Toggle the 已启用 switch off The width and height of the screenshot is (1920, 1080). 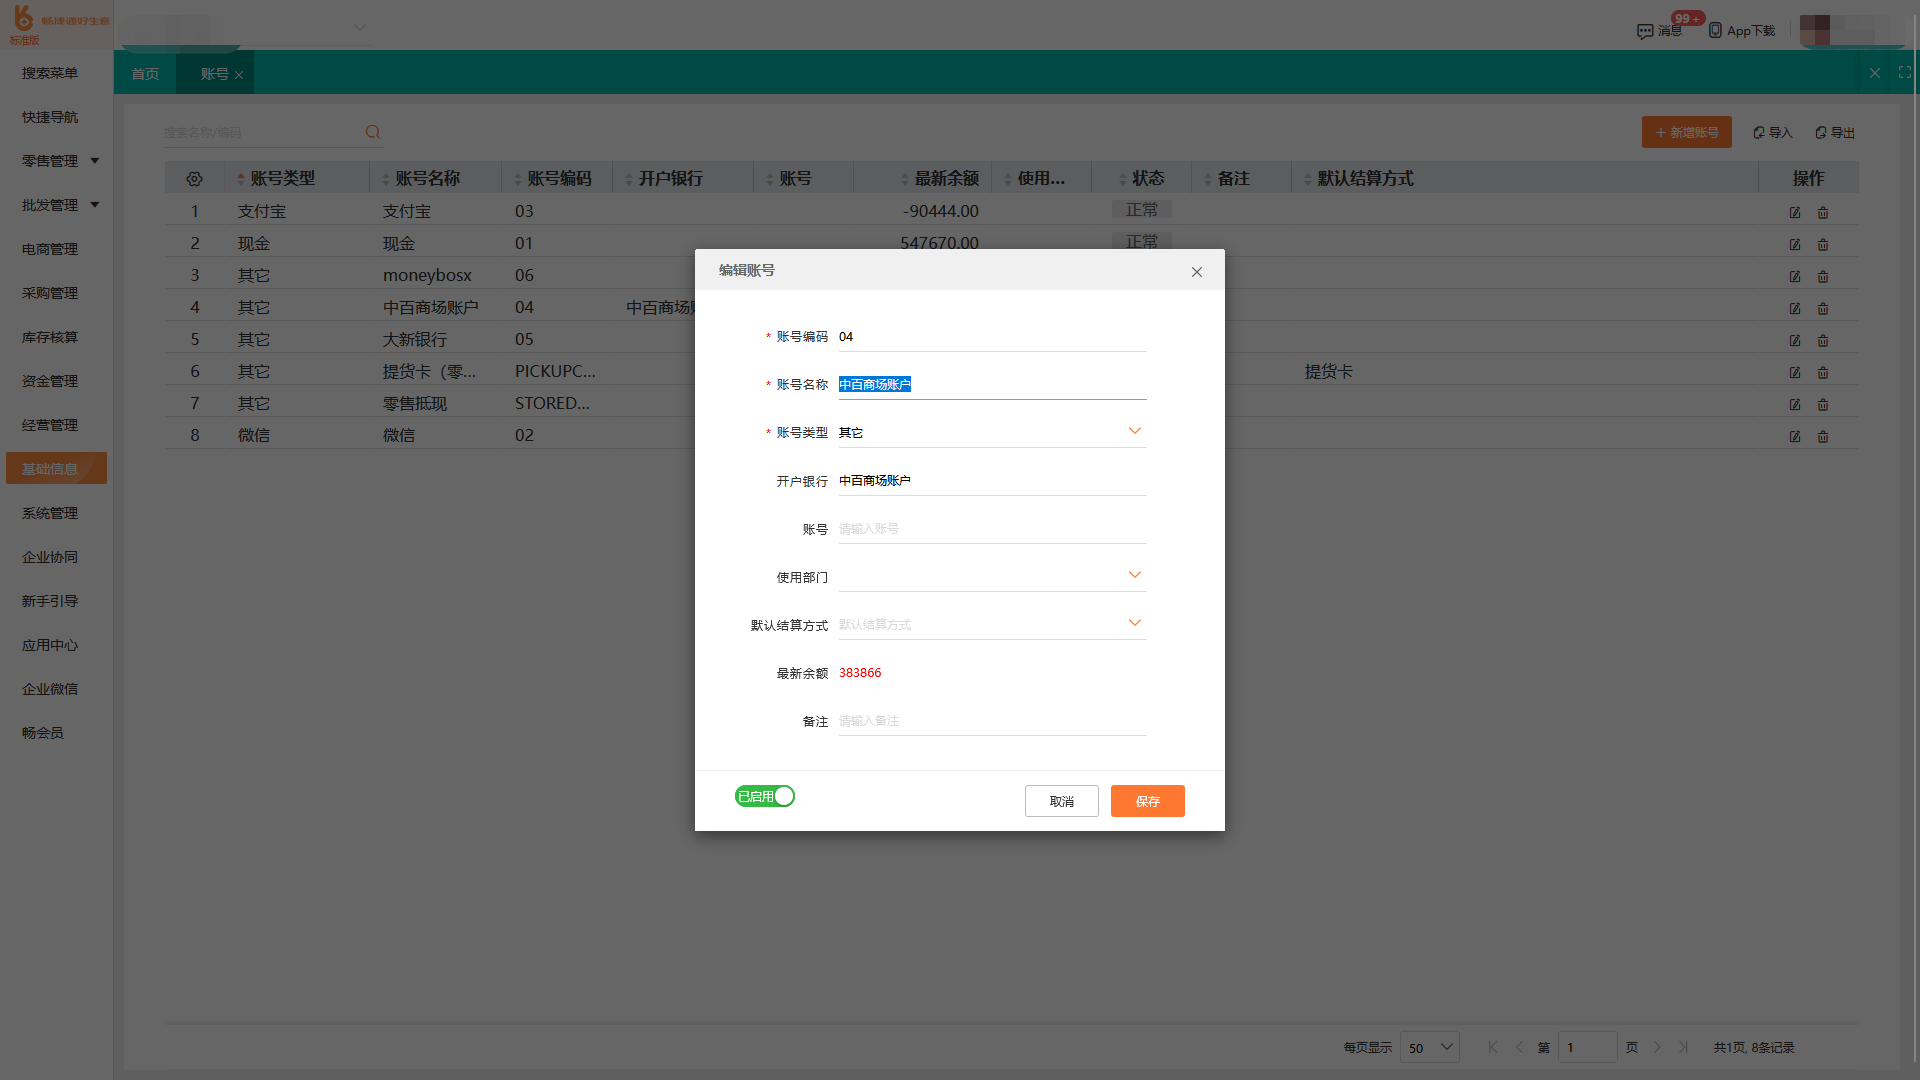pyautogui.click(x=765, y=795)
